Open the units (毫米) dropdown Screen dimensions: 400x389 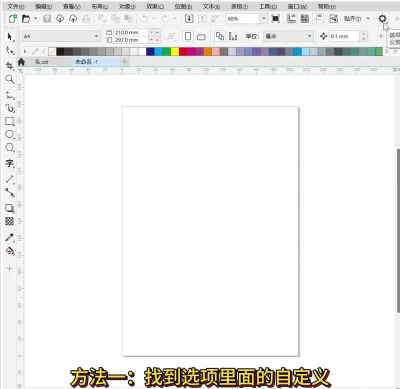coord(289,36)
